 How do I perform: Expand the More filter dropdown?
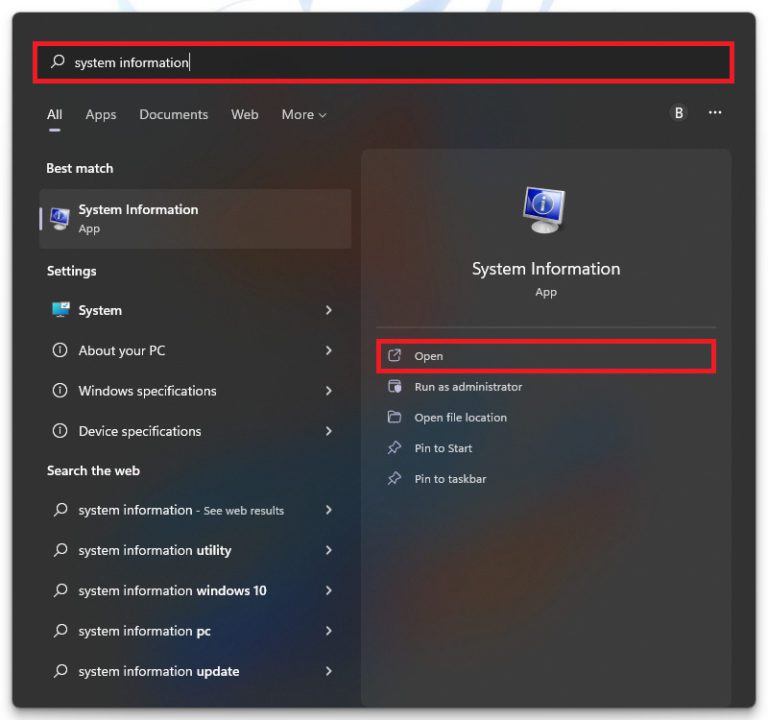tap(304, 115)
